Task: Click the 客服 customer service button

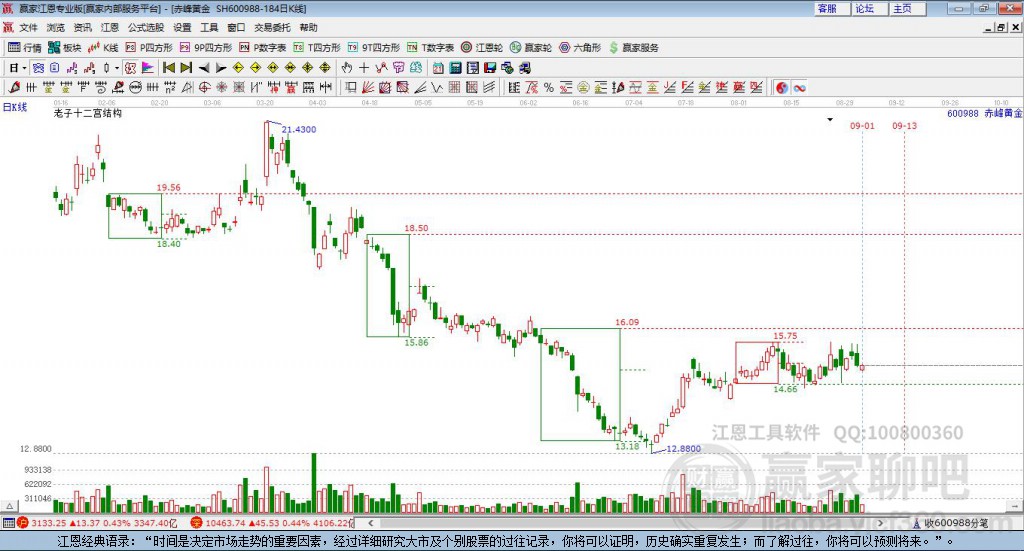Action: 827,8
